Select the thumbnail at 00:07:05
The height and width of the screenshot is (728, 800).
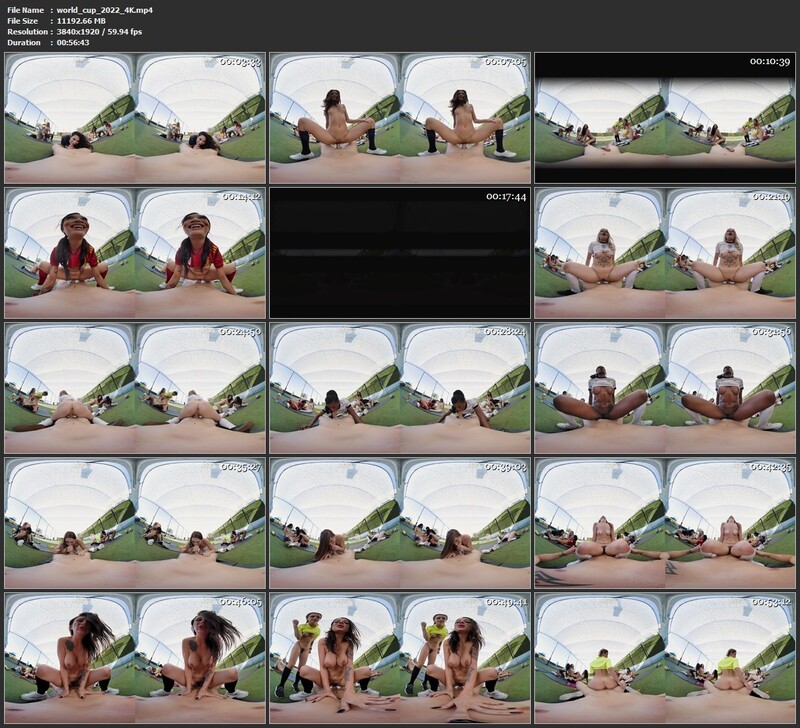tap(400, 117)
